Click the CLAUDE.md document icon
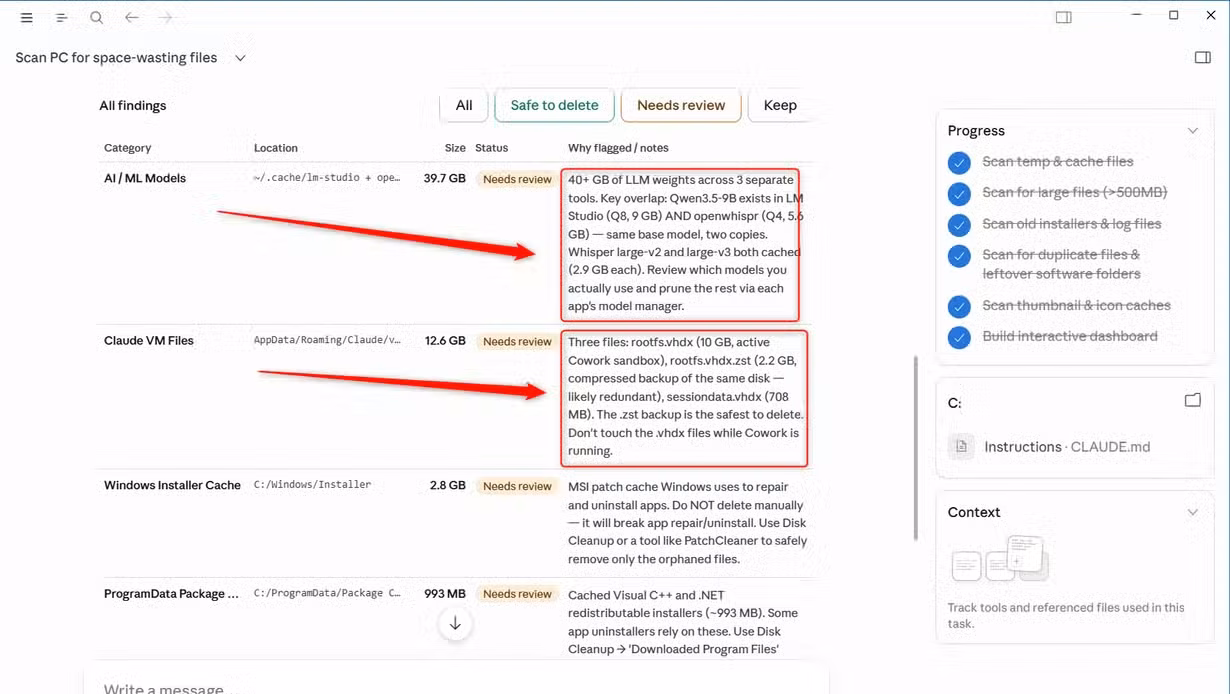This screenshot has height=694, width=1230. pyautogui.click(x=961, y=446)
